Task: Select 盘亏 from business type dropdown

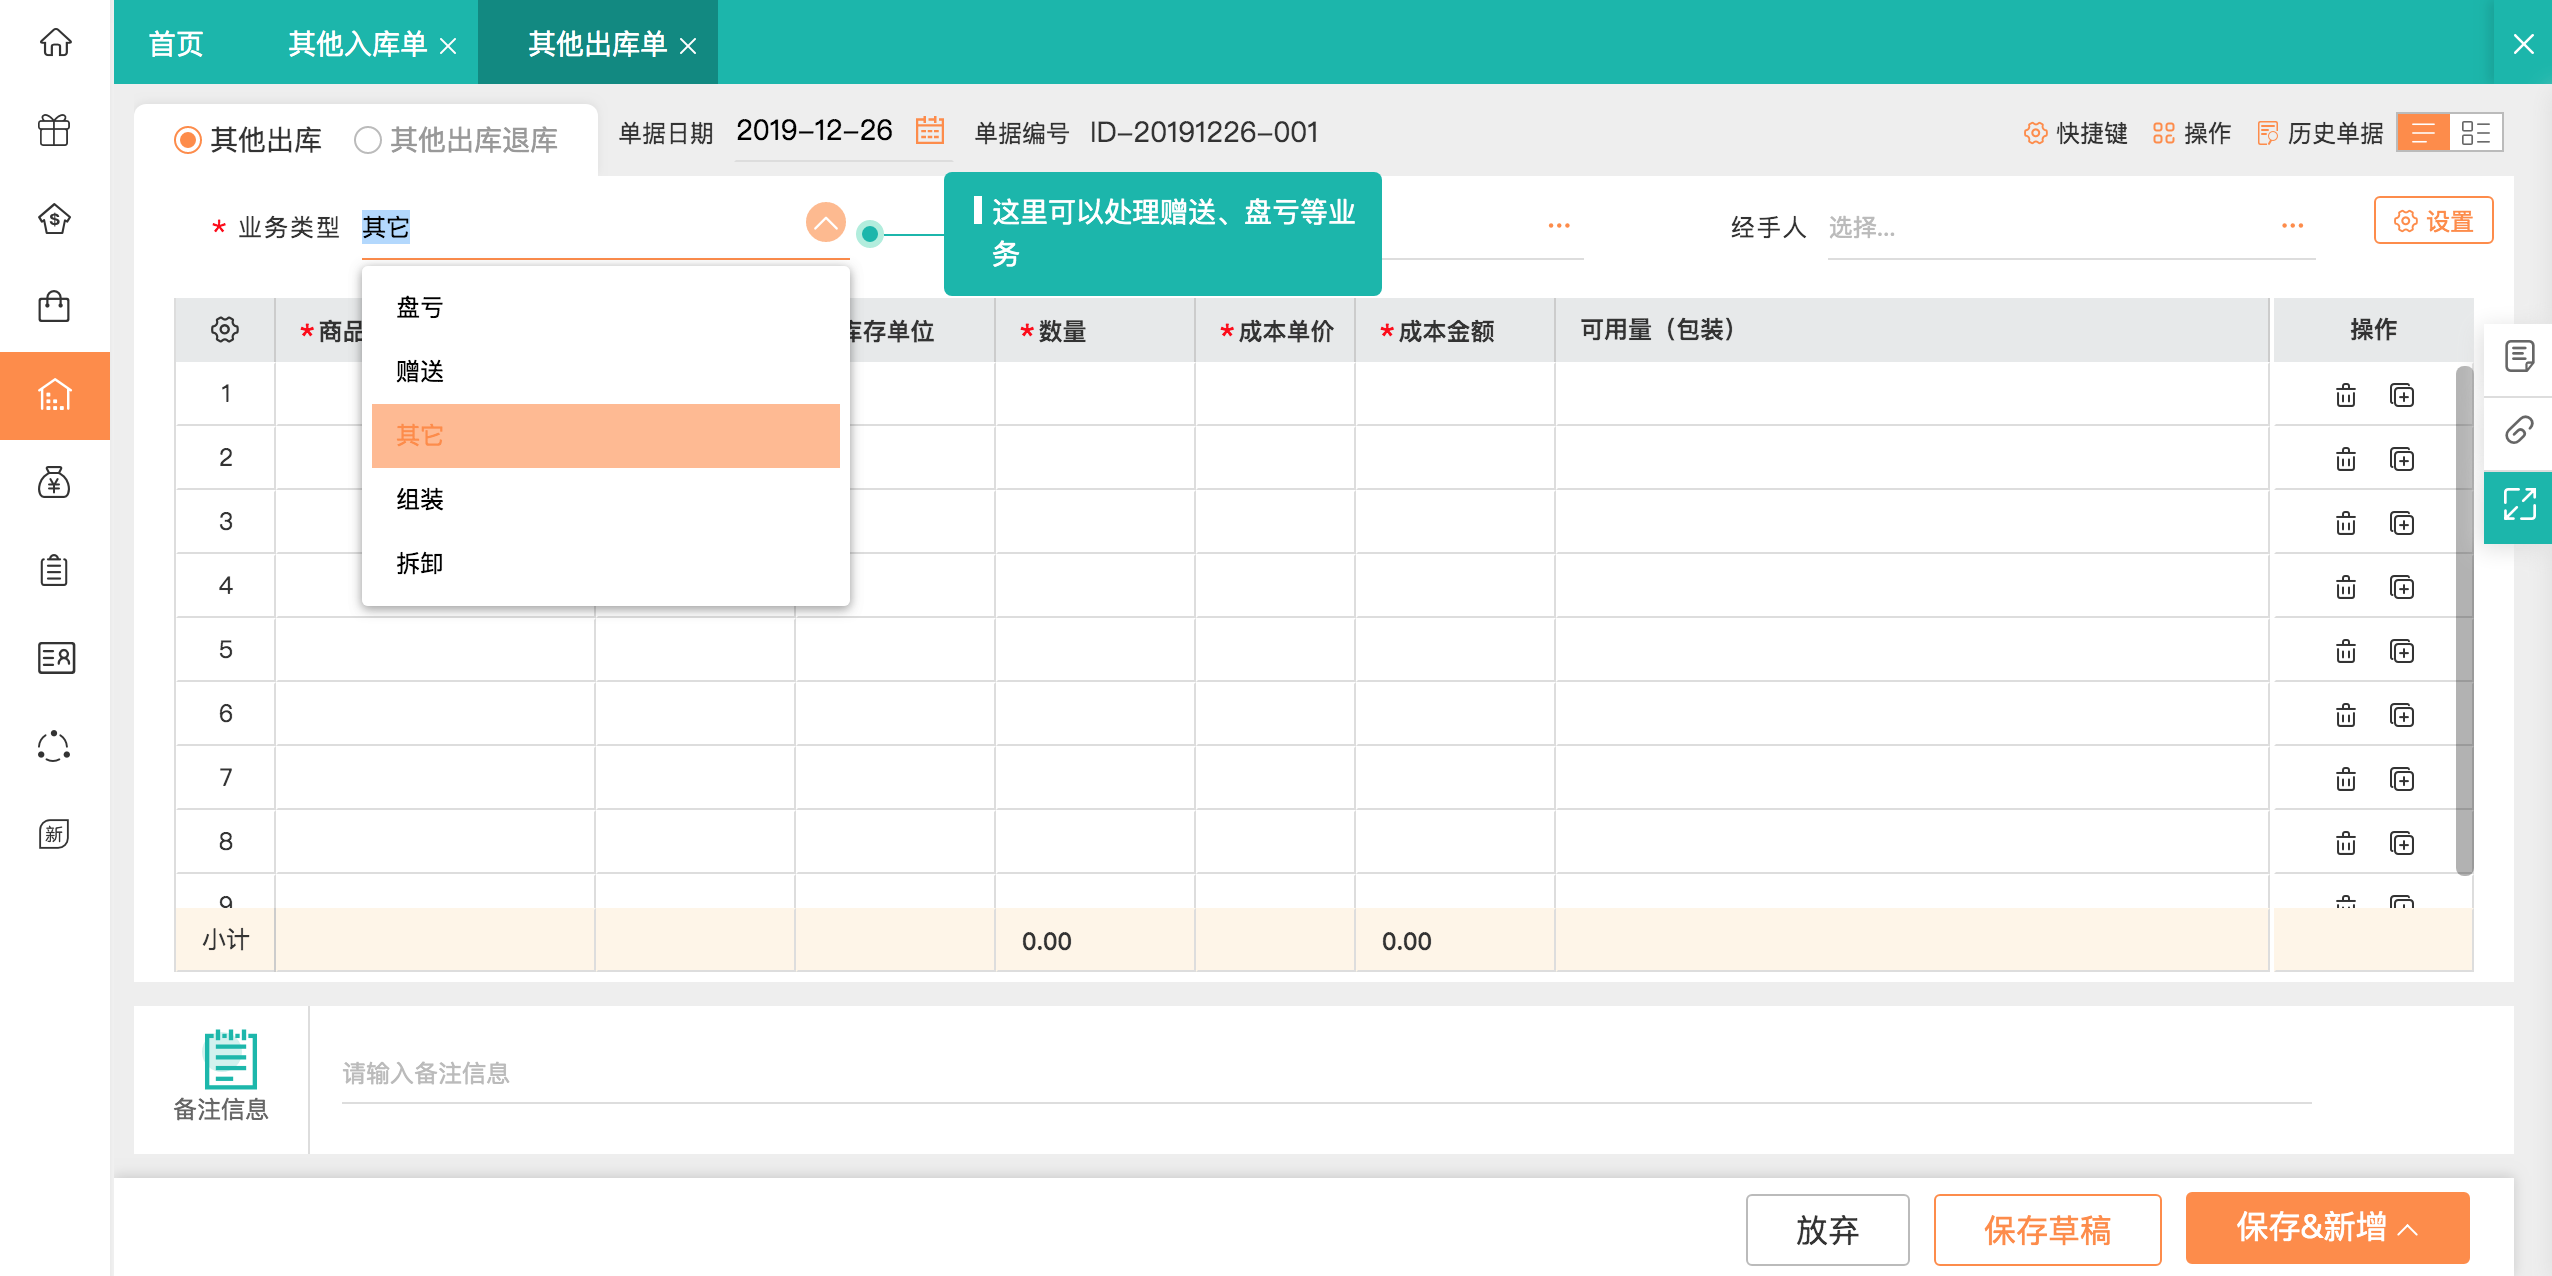Action: [418, 308]
